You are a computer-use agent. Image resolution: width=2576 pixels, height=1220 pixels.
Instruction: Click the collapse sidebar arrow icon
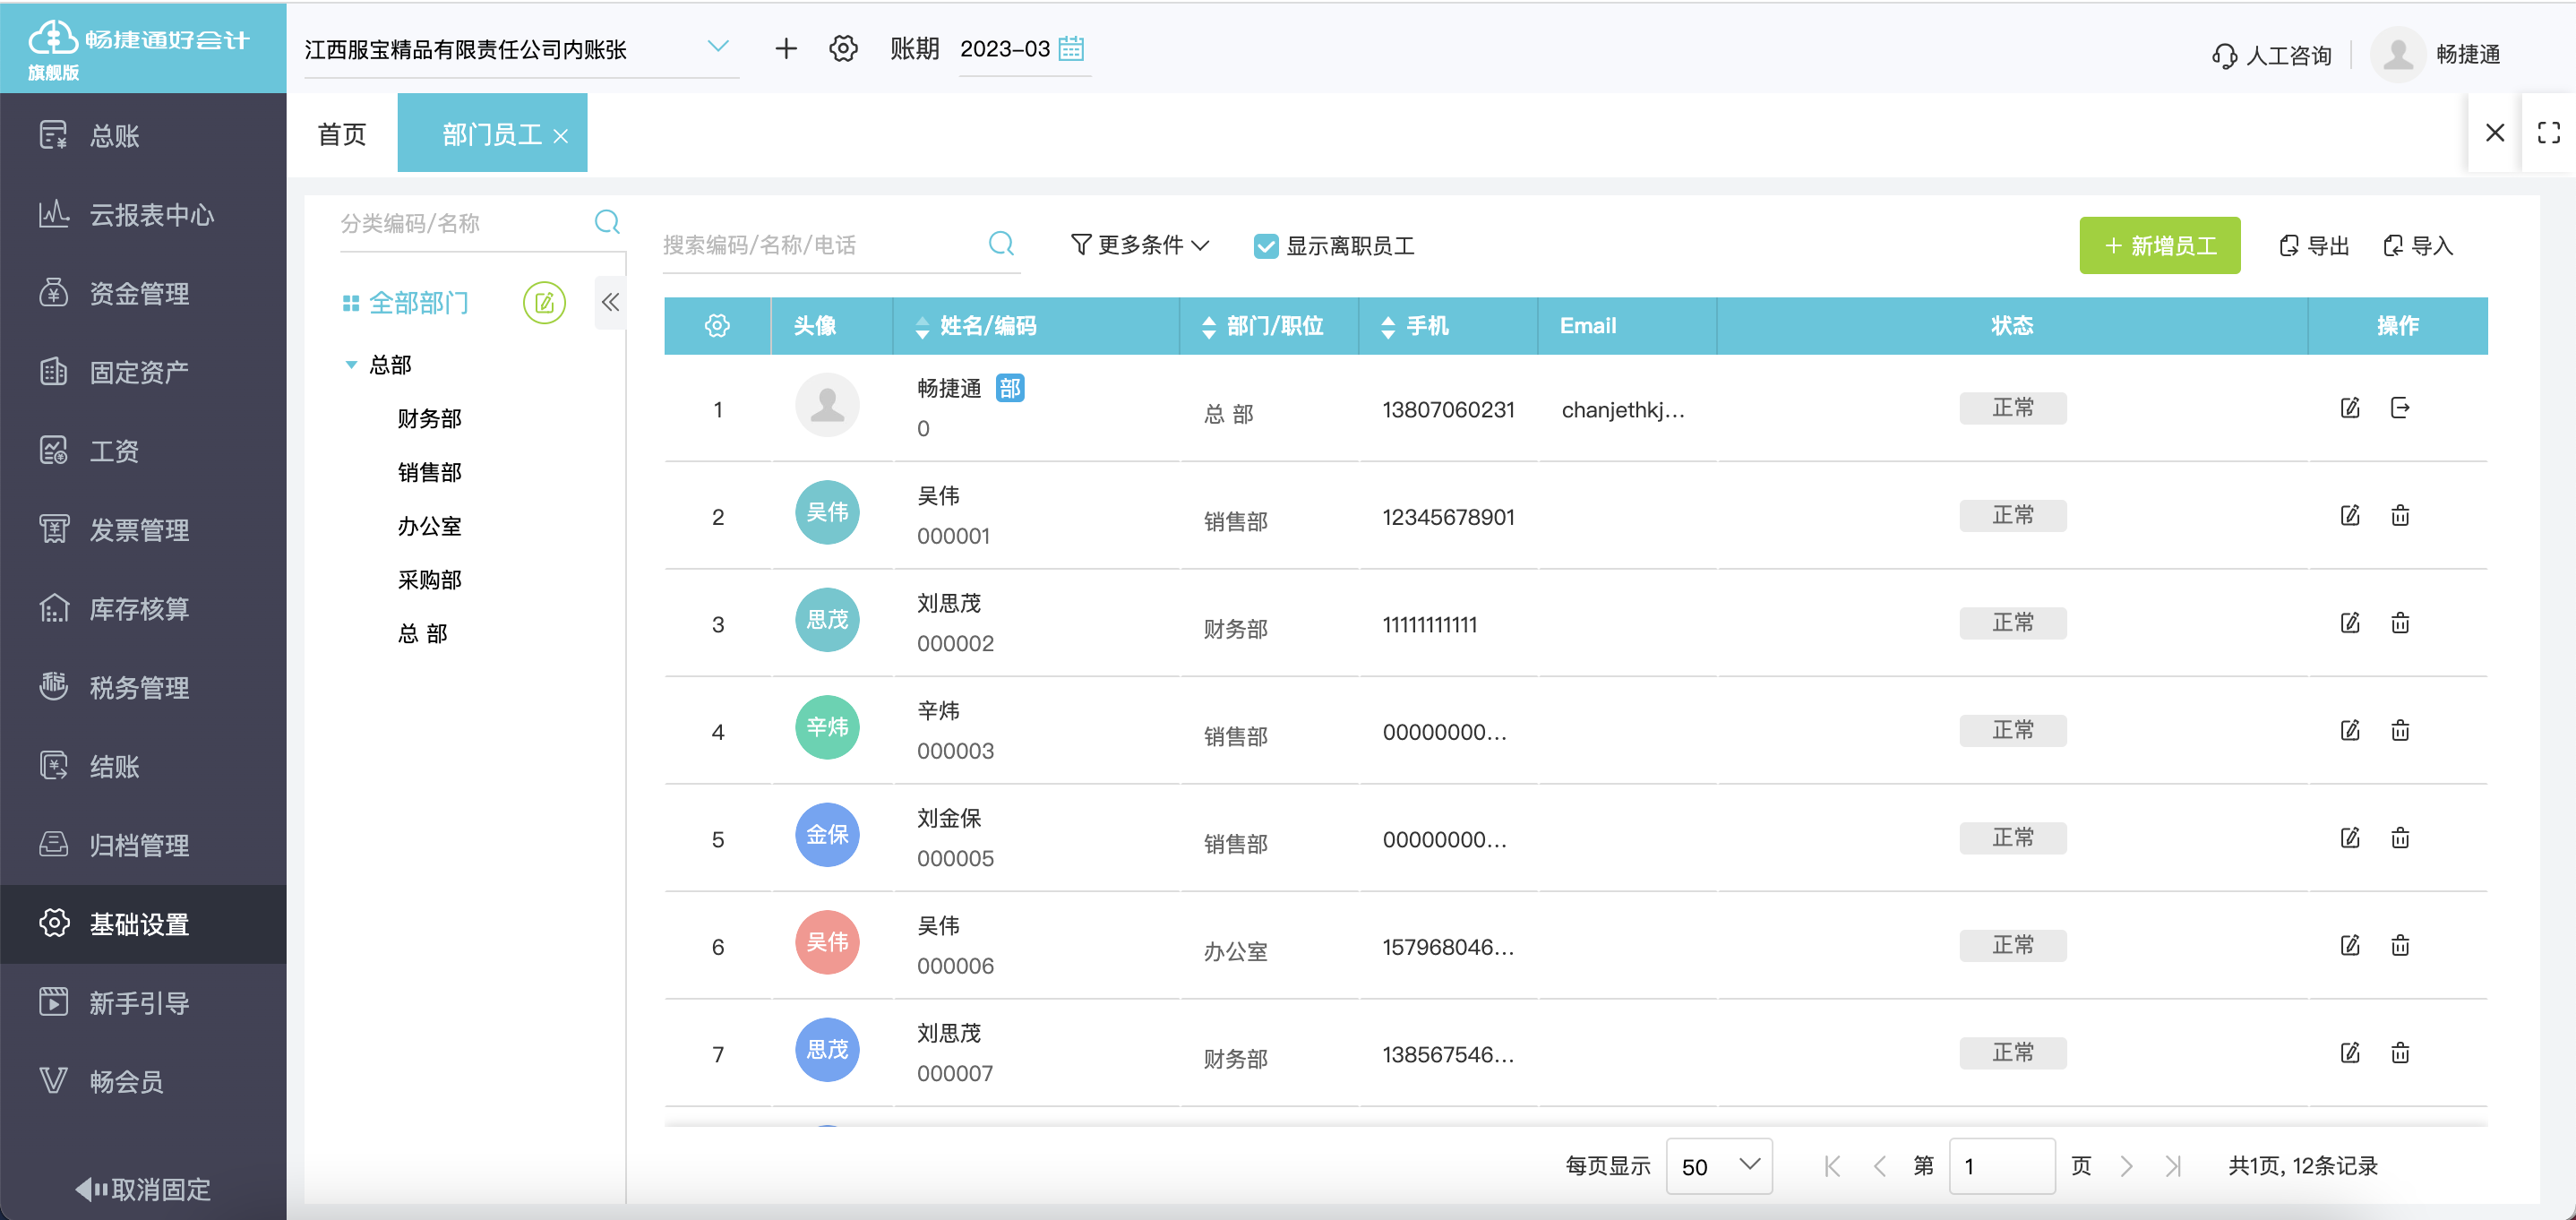tap(609, 302)
